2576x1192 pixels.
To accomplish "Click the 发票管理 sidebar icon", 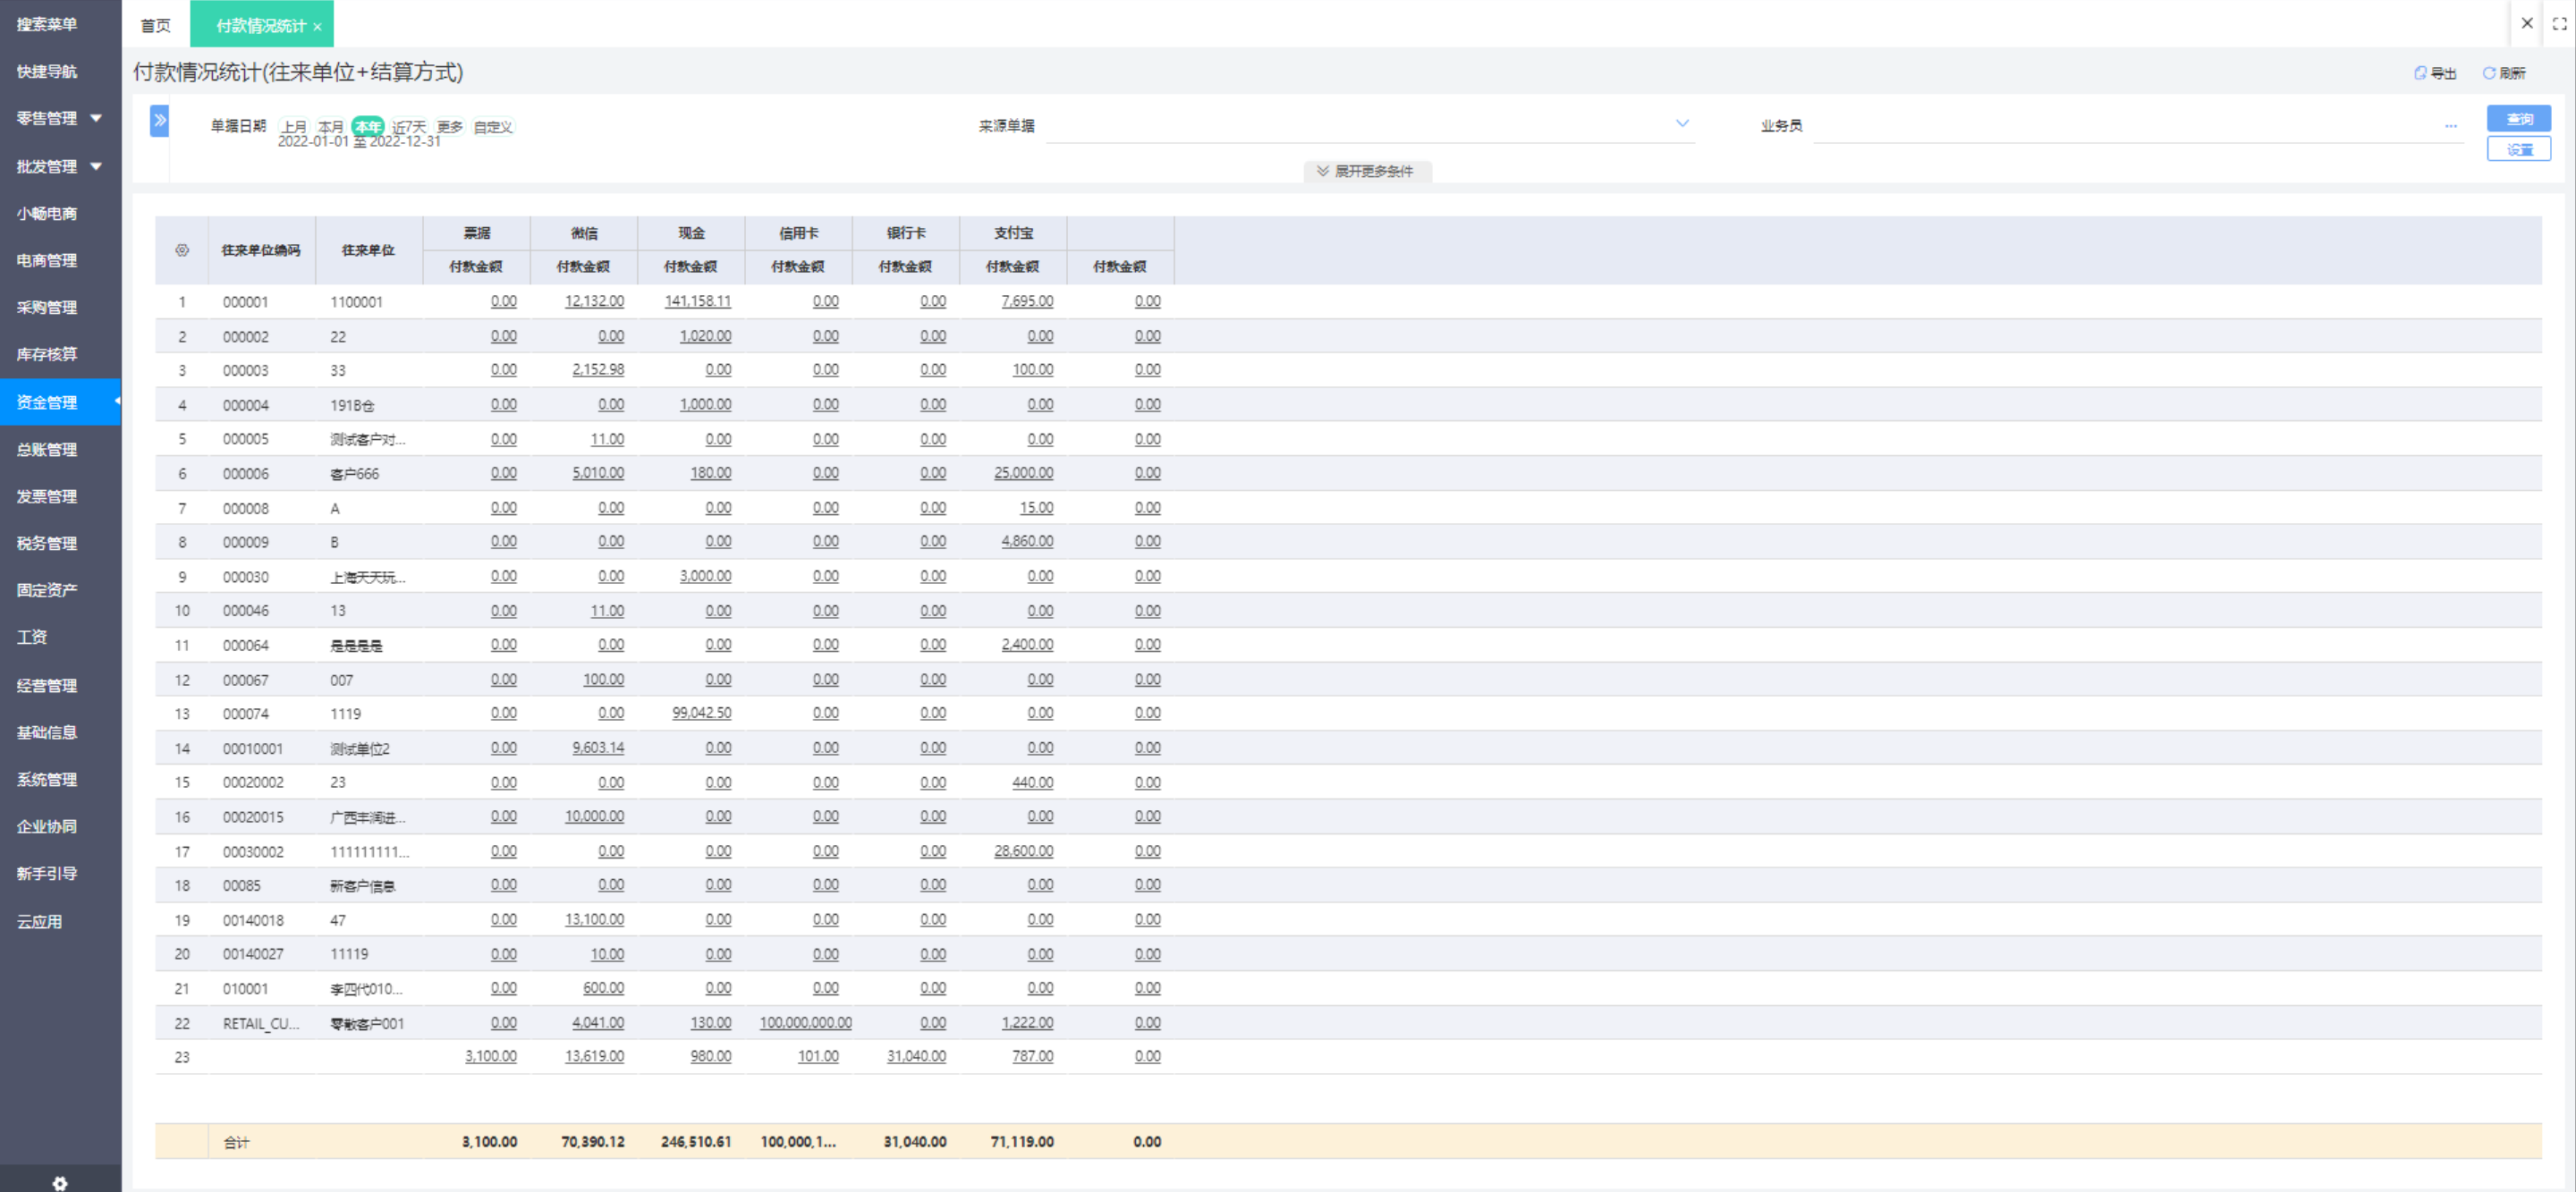I will coord(45,495).
